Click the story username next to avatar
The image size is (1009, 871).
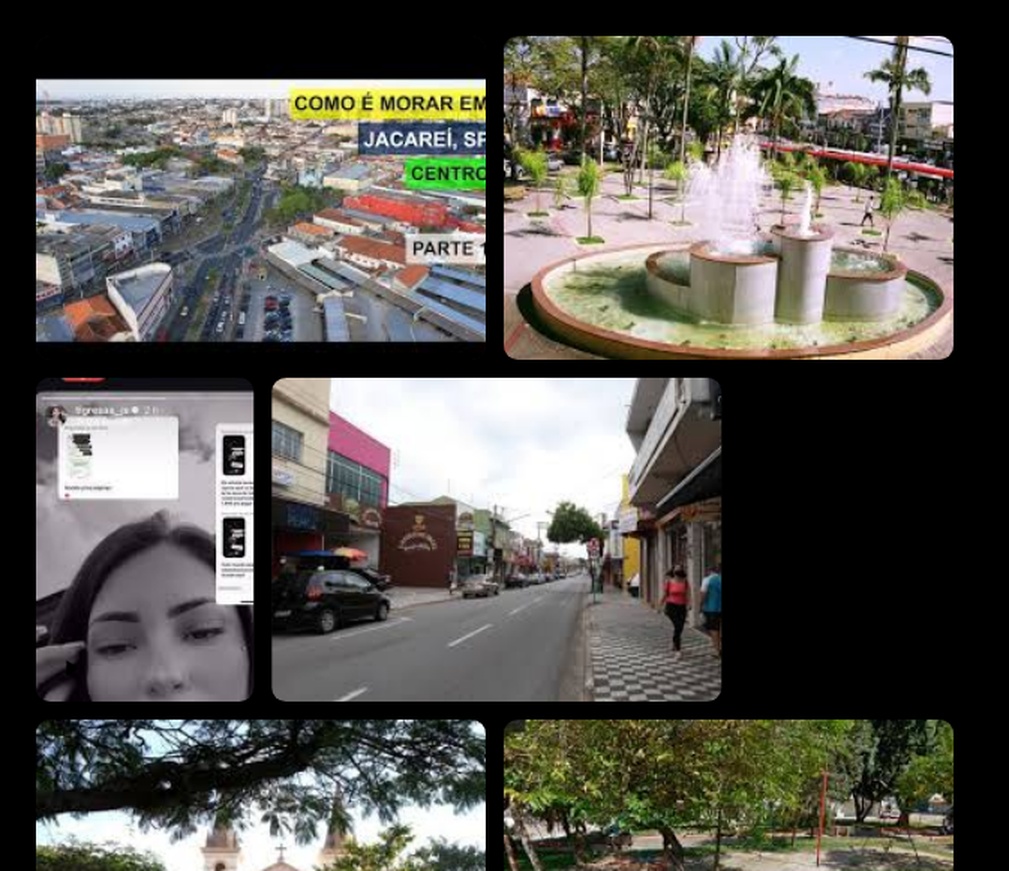(x=102, y=410)
